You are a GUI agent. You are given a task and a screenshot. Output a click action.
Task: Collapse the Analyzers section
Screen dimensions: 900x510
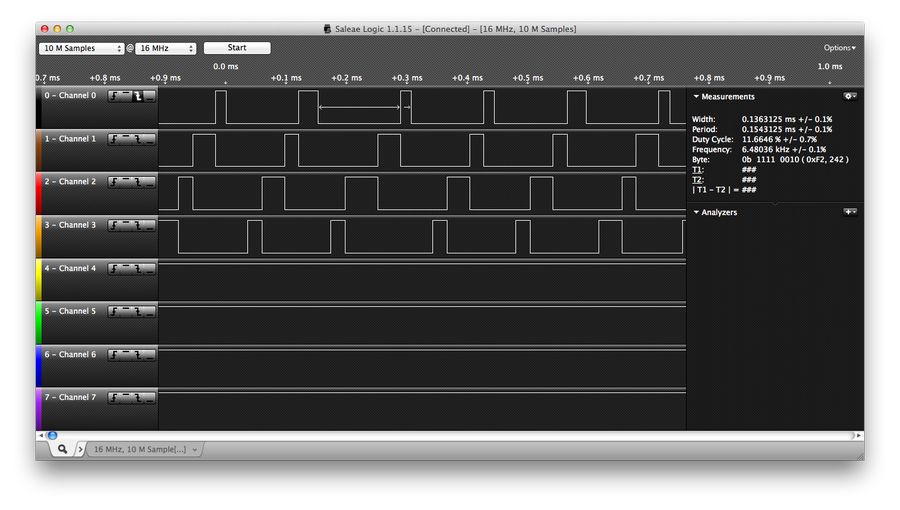coord(696,212)
